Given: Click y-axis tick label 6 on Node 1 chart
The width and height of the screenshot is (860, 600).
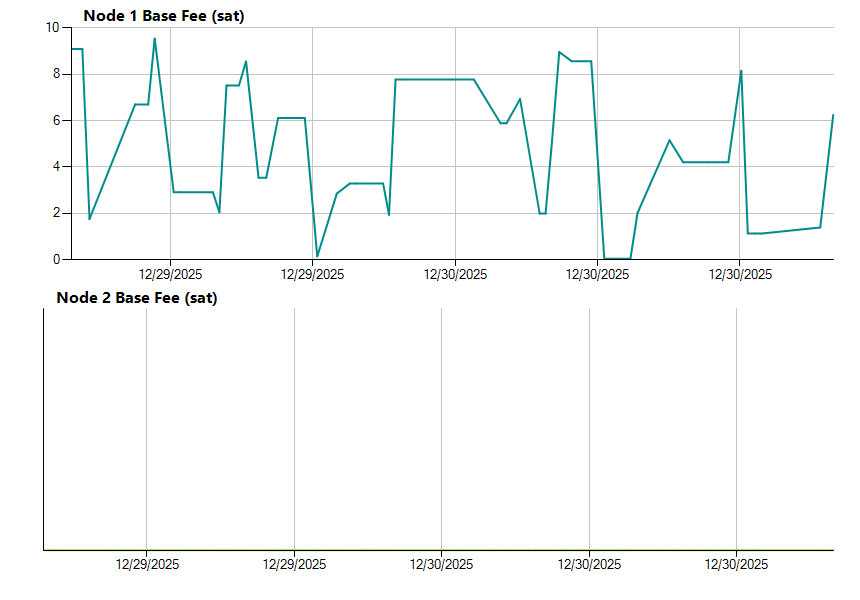Looking at the screenshot, I should (x=57, y=120).
